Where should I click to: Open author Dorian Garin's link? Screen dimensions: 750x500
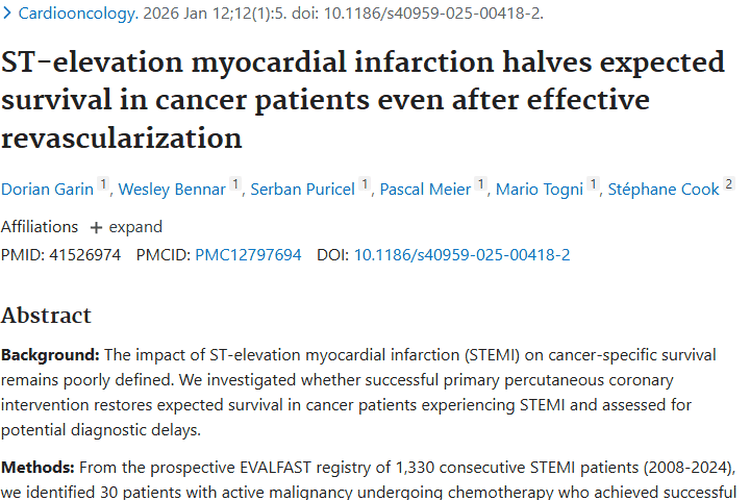pos(47,189)
